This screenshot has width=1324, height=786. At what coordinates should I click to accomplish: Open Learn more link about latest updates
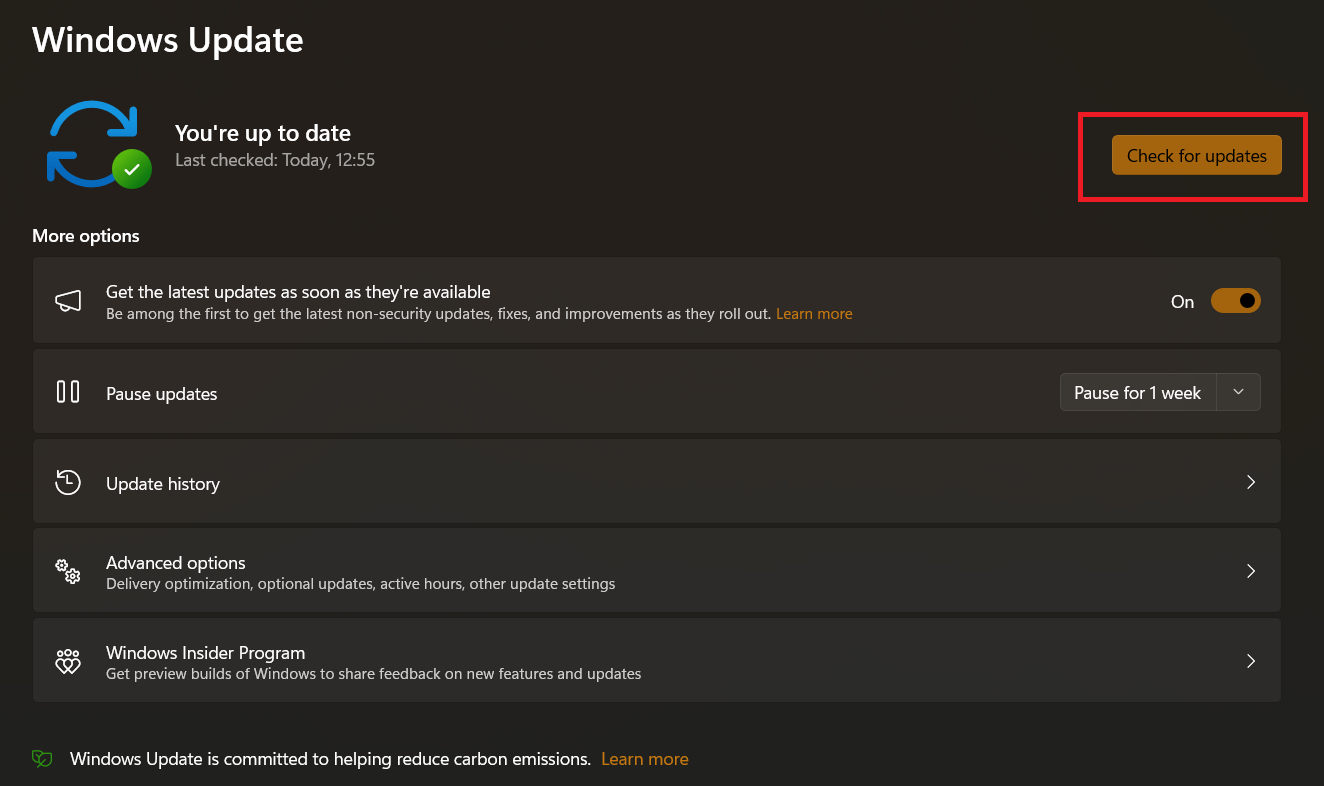(814, 314)
